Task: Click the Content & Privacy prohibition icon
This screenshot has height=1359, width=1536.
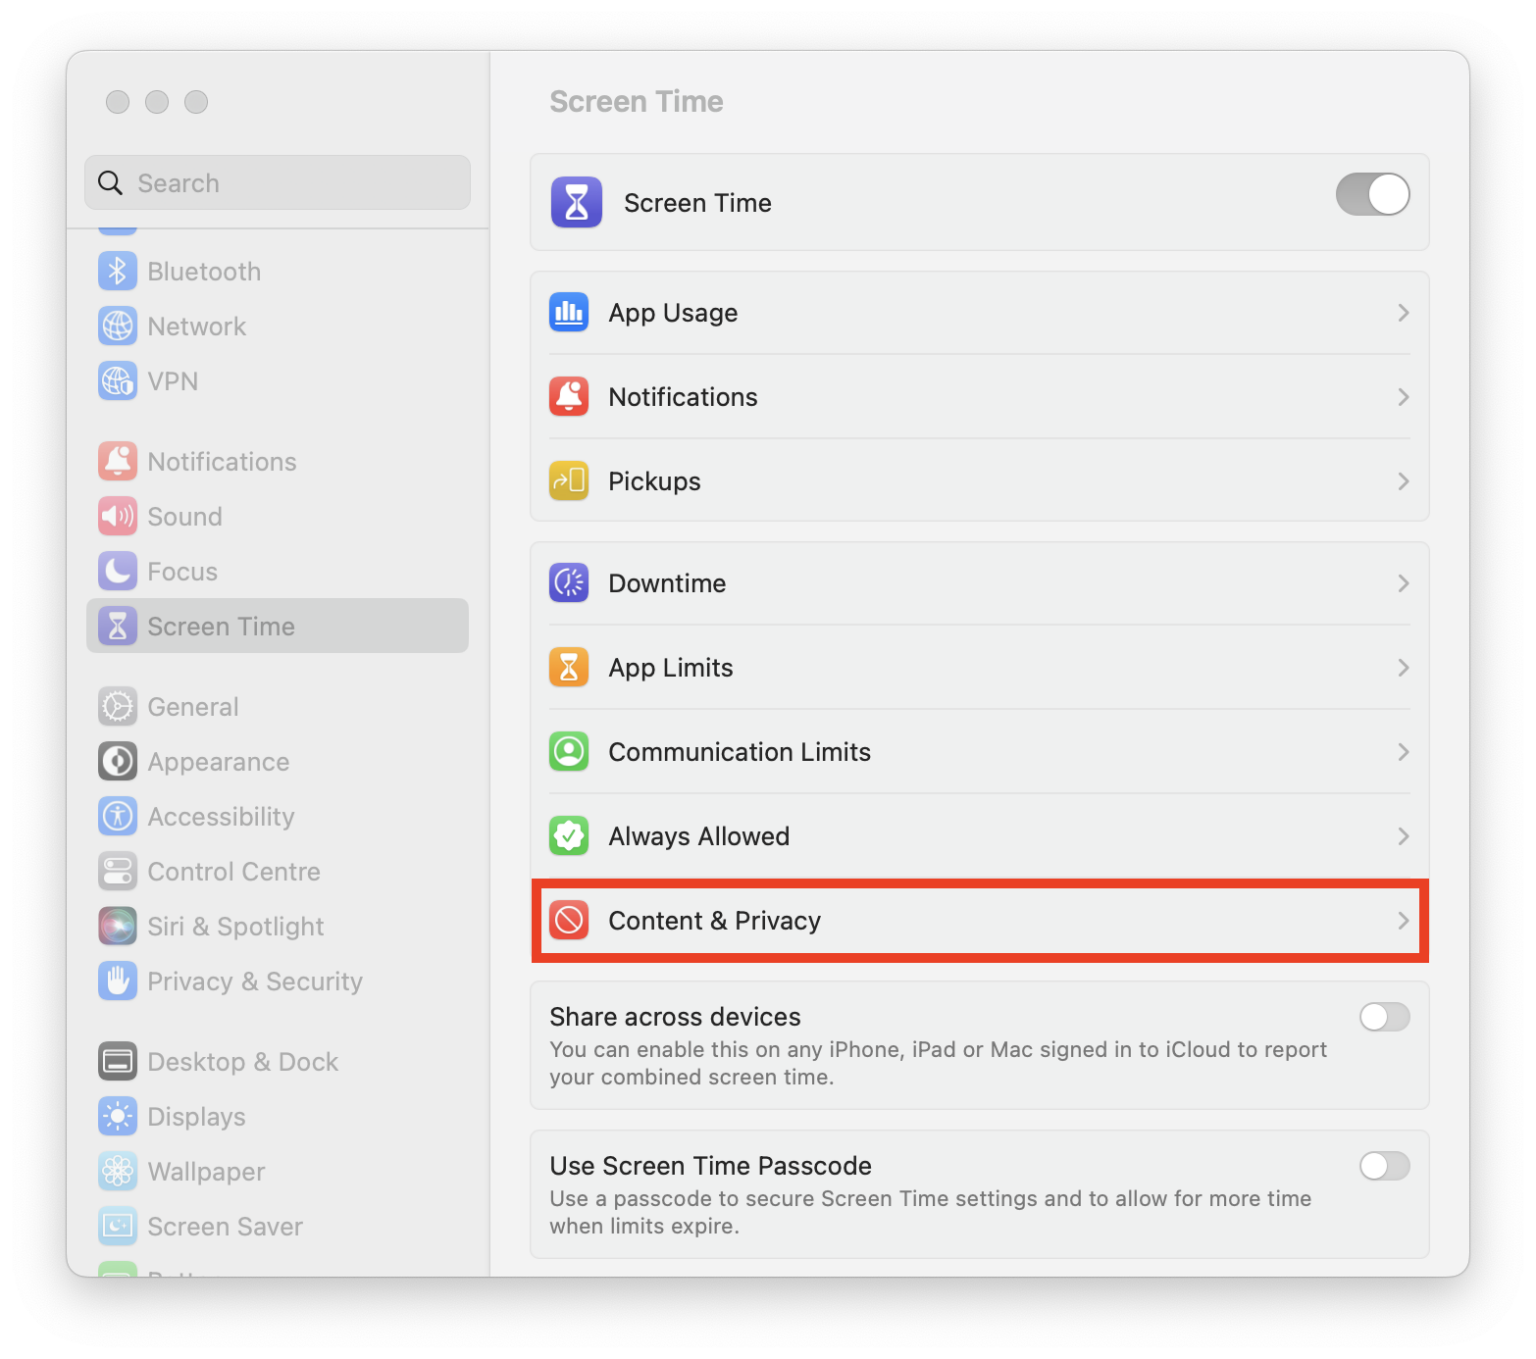Action: (x=569, y=920)
